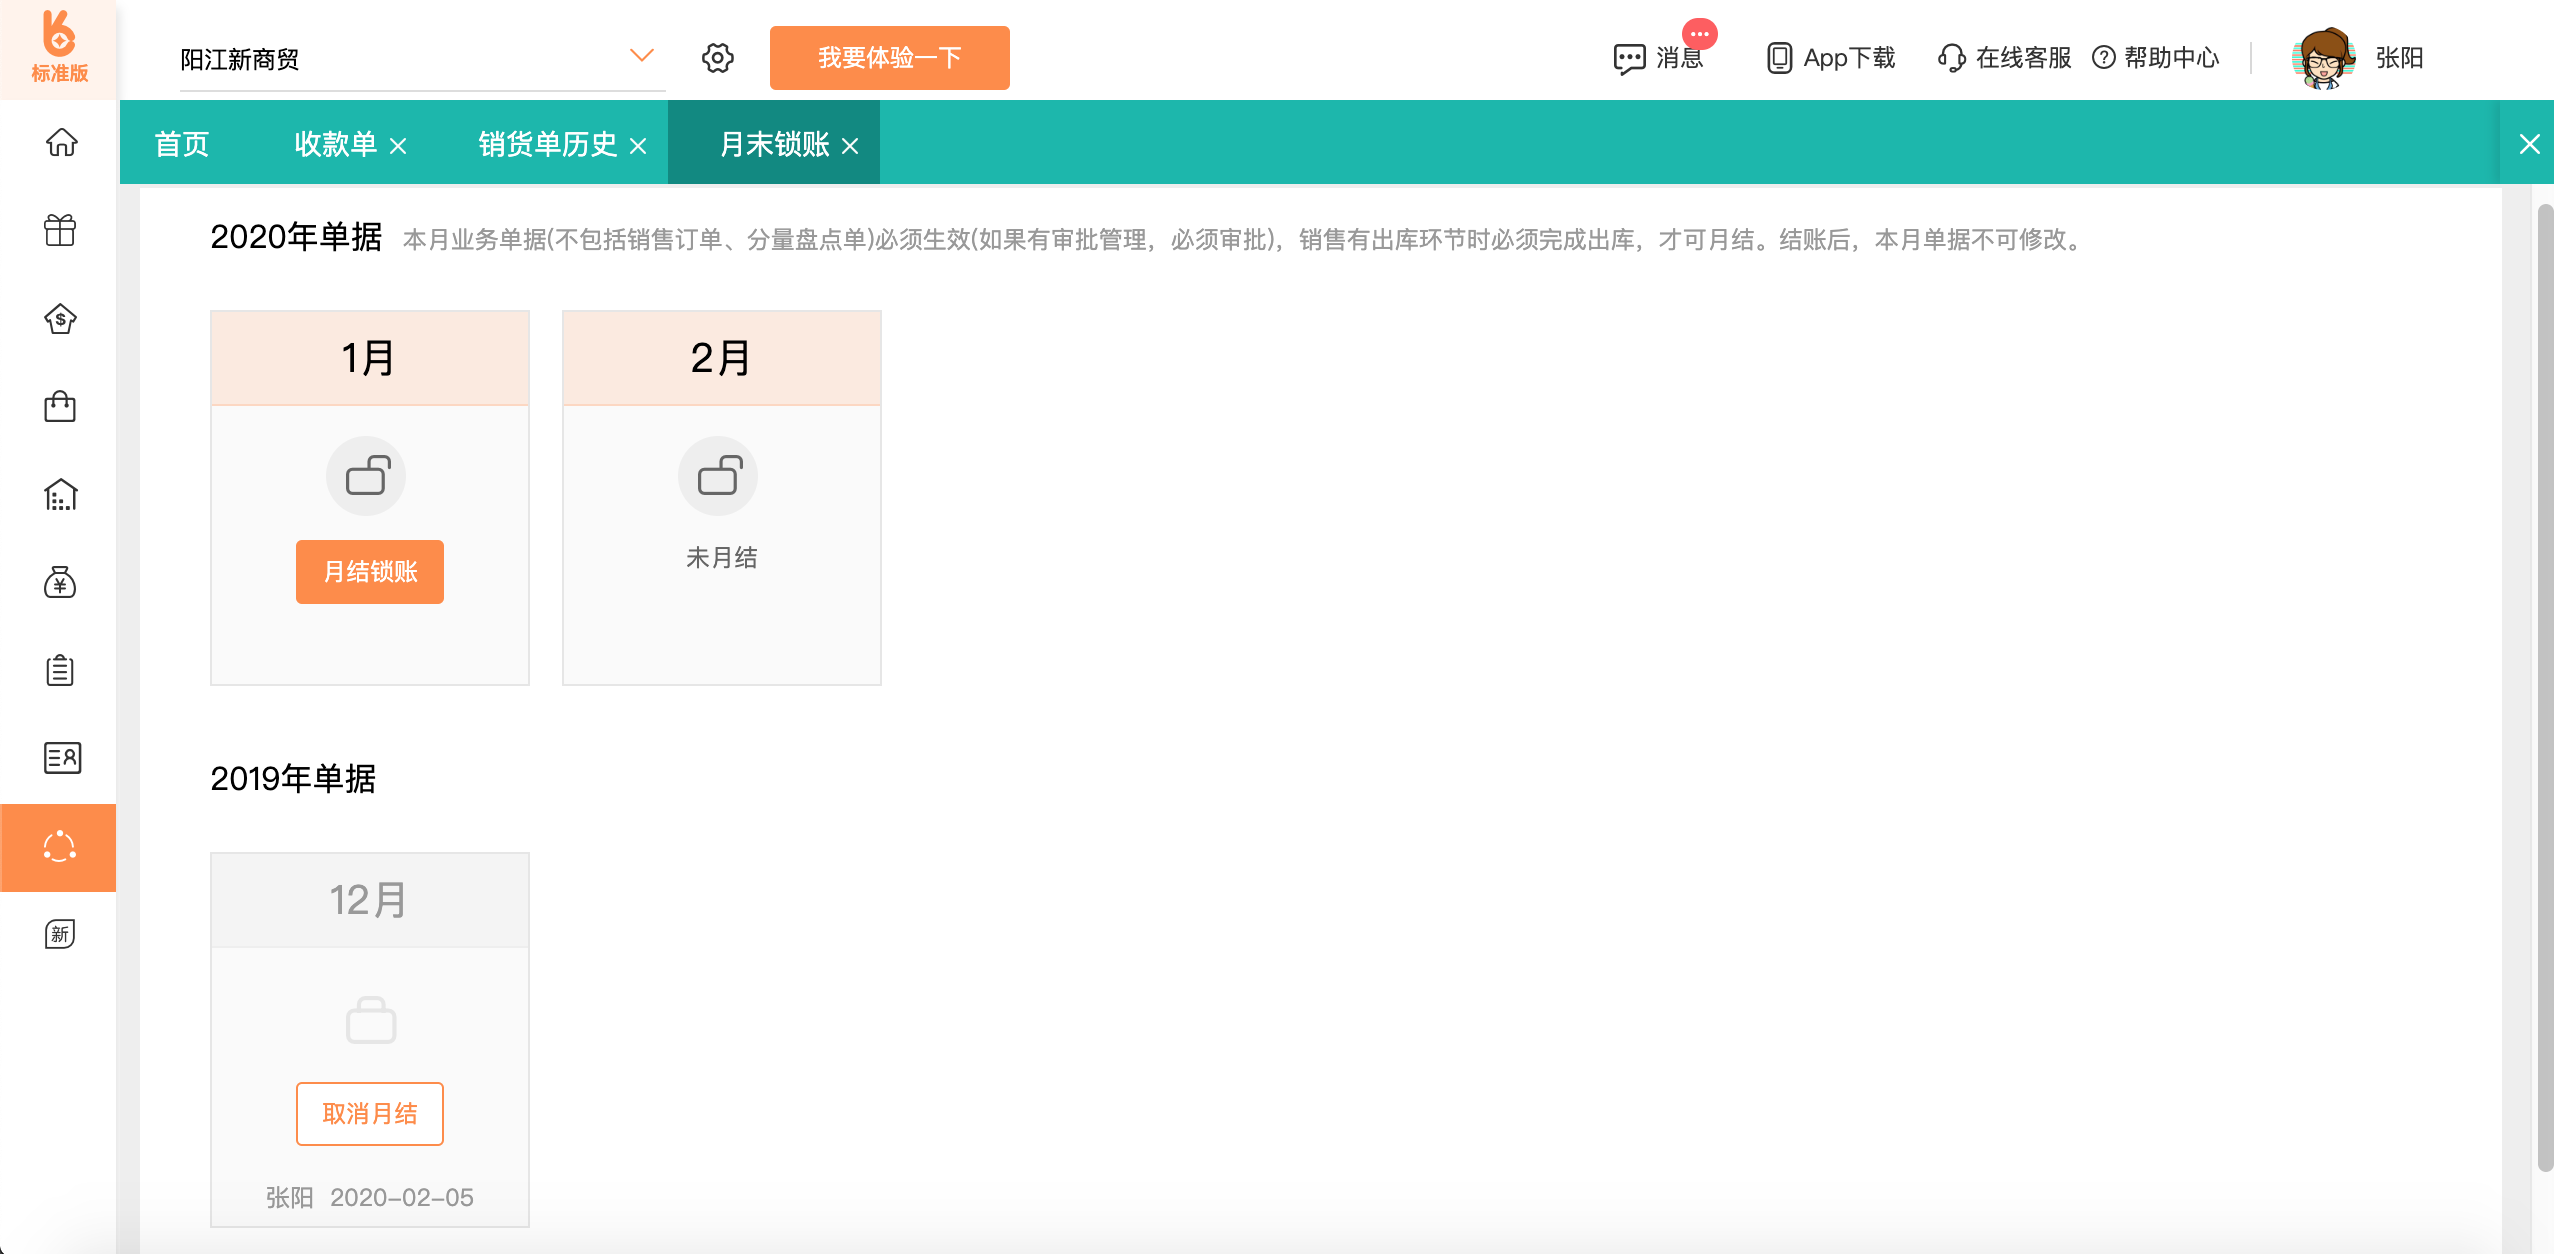Screen dimensions: 2554x1254
Task: Click 取消月结 button for December 2019
Action: (x=370, y=1114)
